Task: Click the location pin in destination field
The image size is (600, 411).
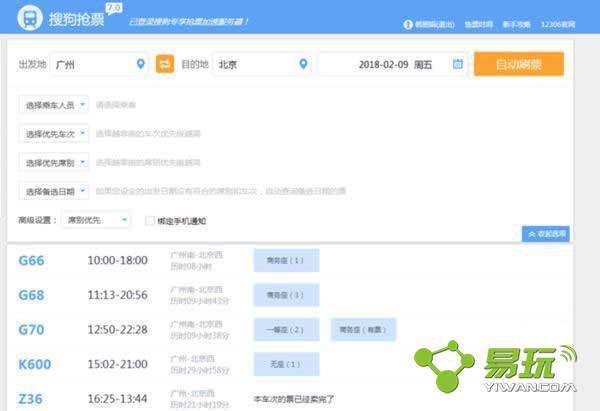Action: [x=303, y=64]
